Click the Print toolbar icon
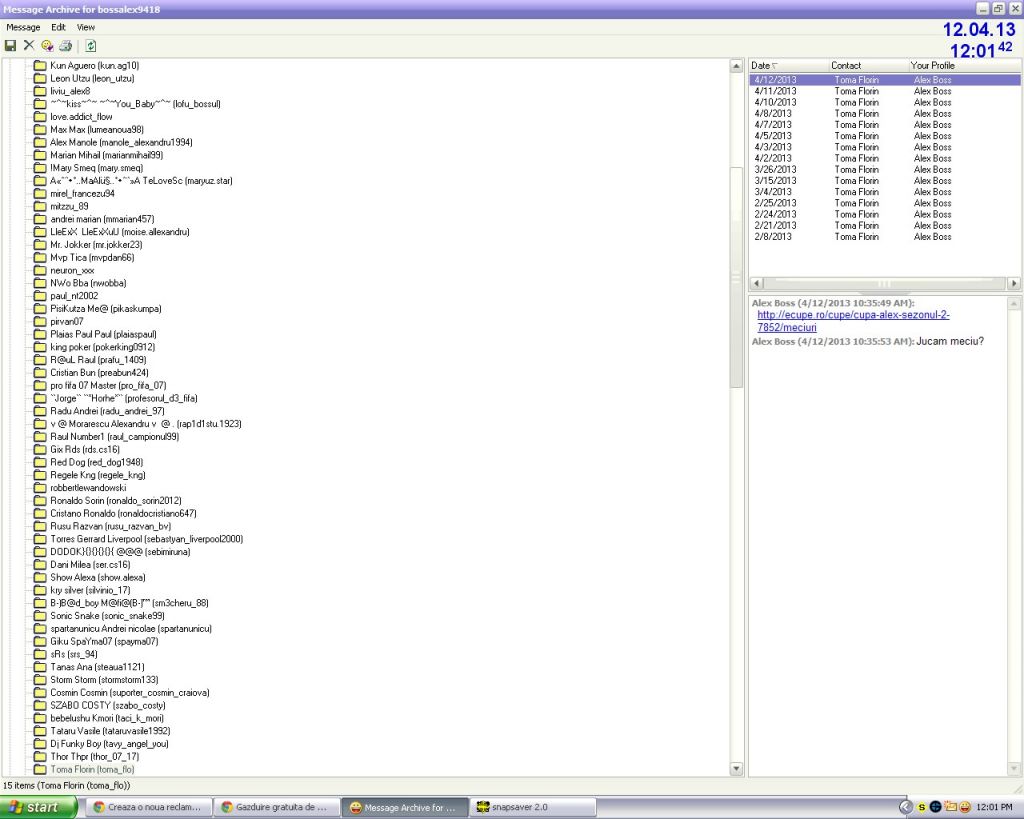The image size is (1024, 819). 65,46
